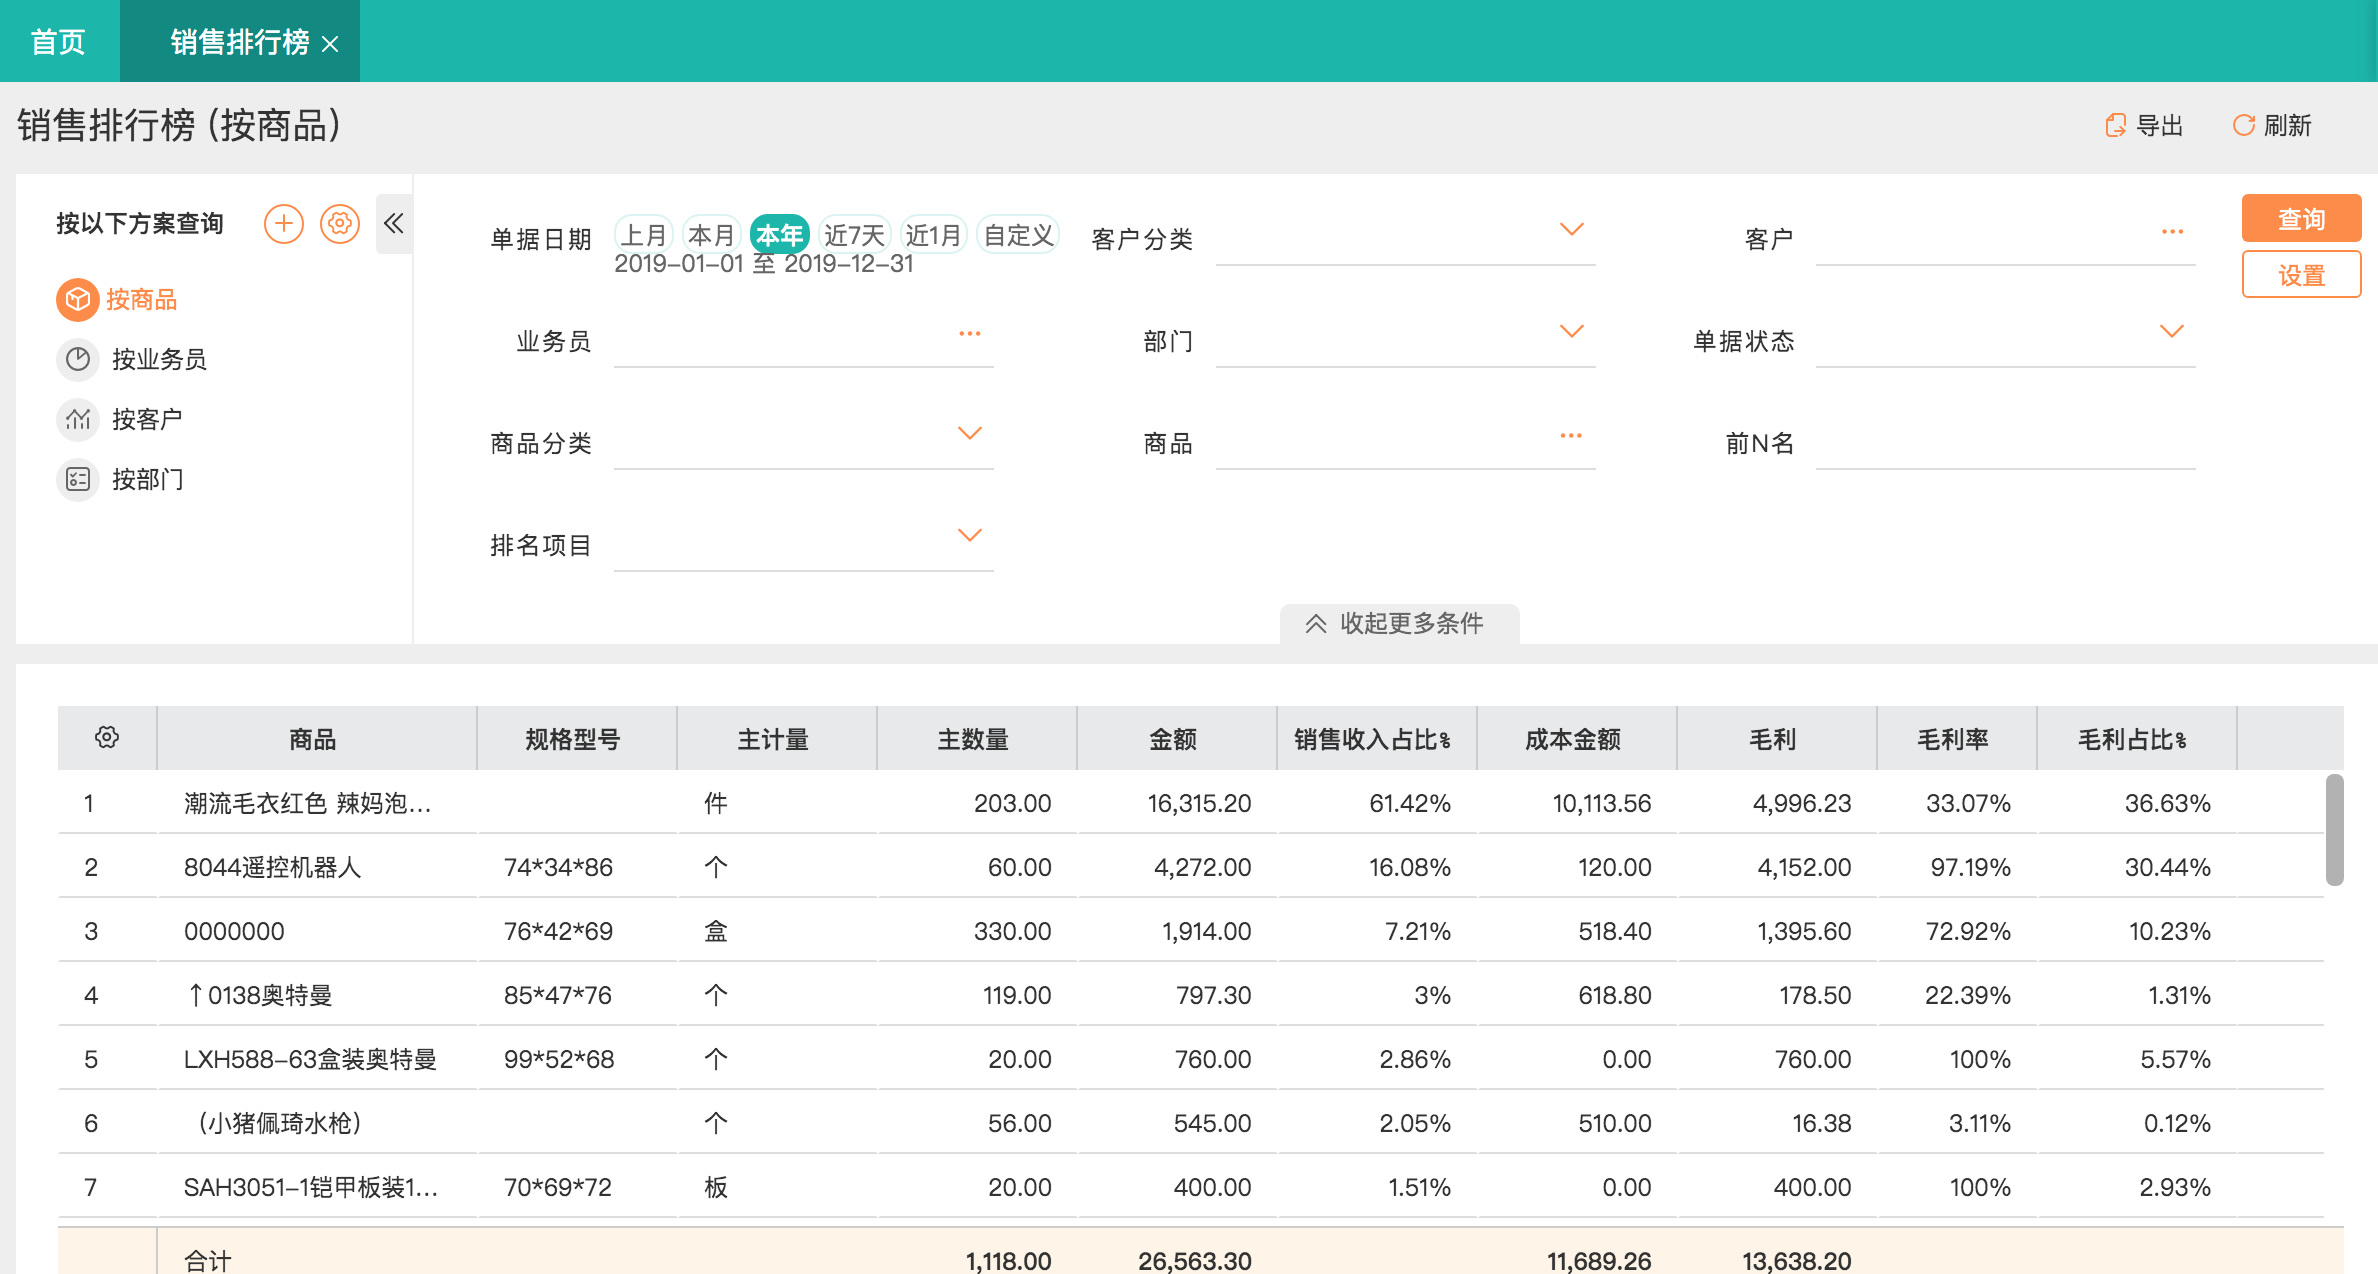Click the add scheme plus icon
This screenshot has height=1274, width=2378.
[285, 223]
